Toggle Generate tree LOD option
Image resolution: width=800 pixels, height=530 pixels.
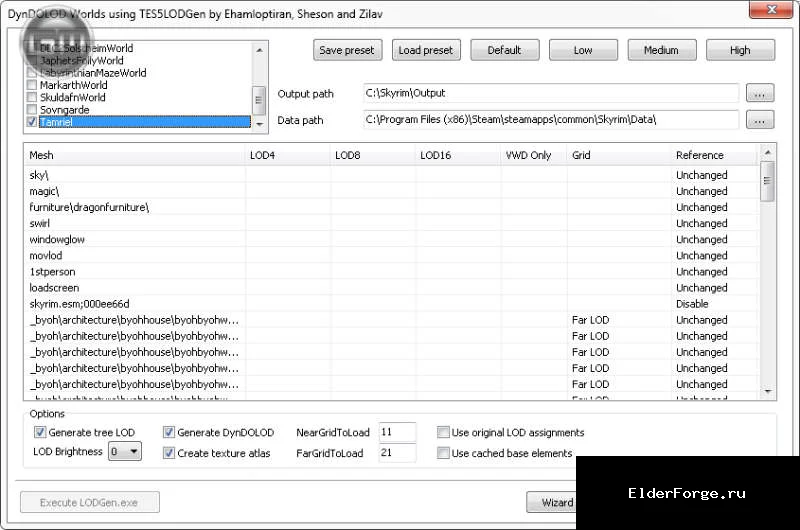click(x=40, y=433)
